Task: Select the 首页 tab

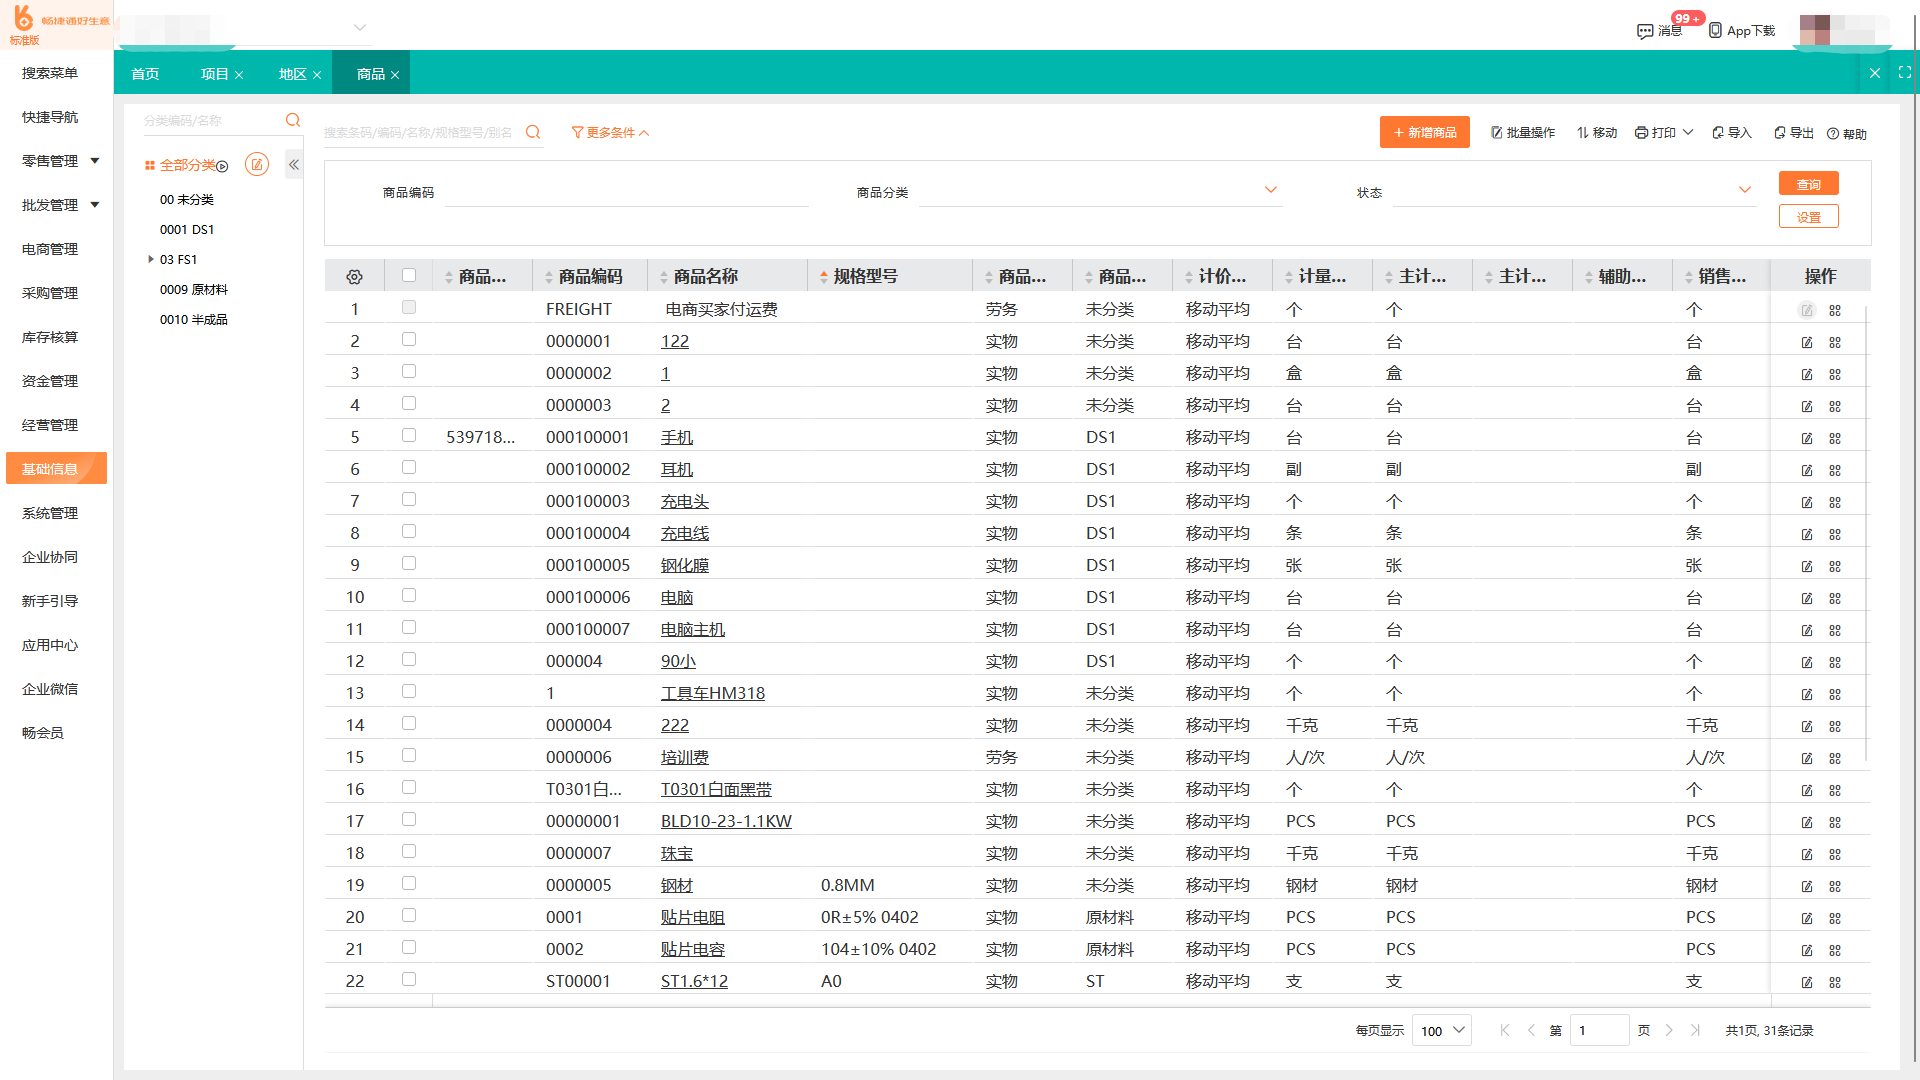Action: coord(144,73)
